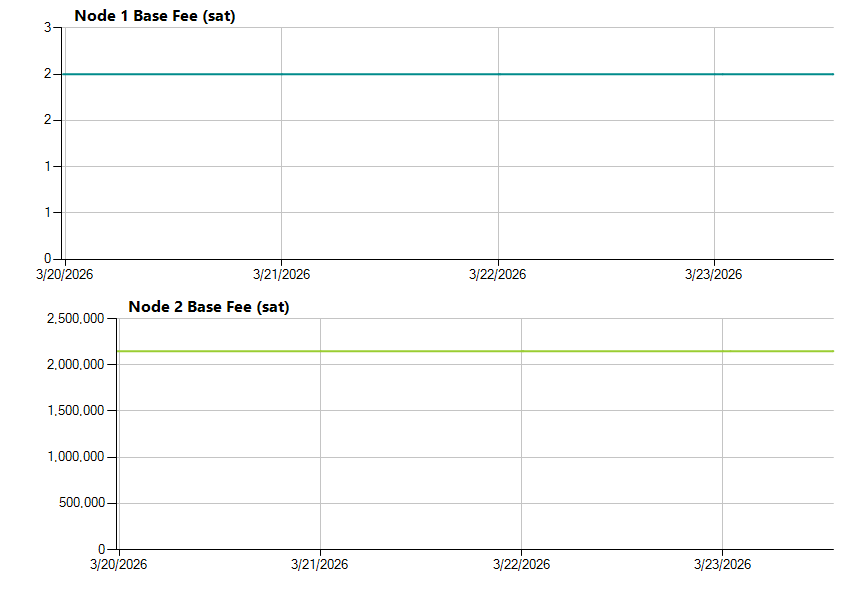Pick 3/20/2026 date label under Node 2 chart
Image resolution: width=860 pixels, height=600 pixels.
[x=119, y=565]
